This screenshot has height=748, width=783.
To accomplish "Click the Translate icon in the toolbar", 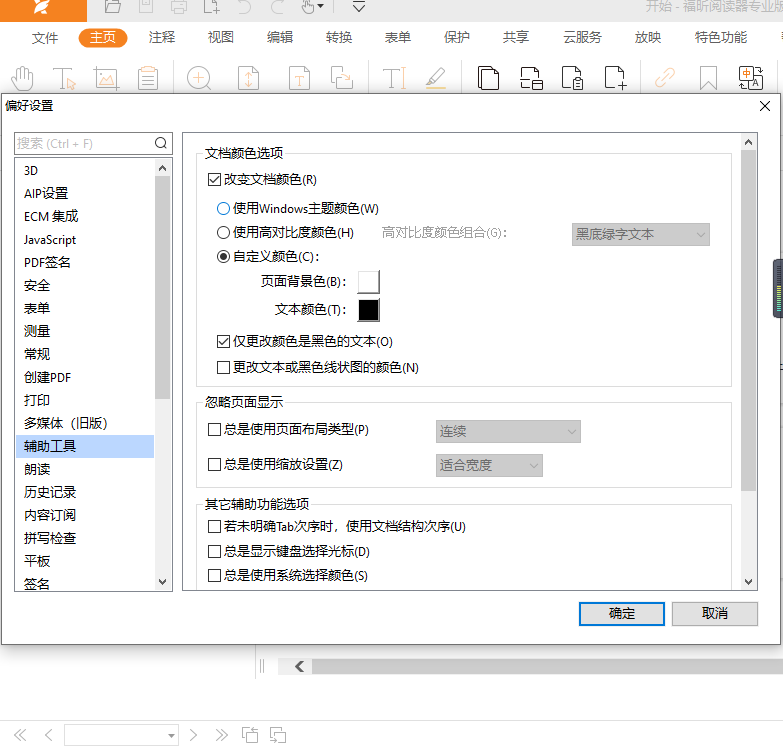I will pos(750,78).
